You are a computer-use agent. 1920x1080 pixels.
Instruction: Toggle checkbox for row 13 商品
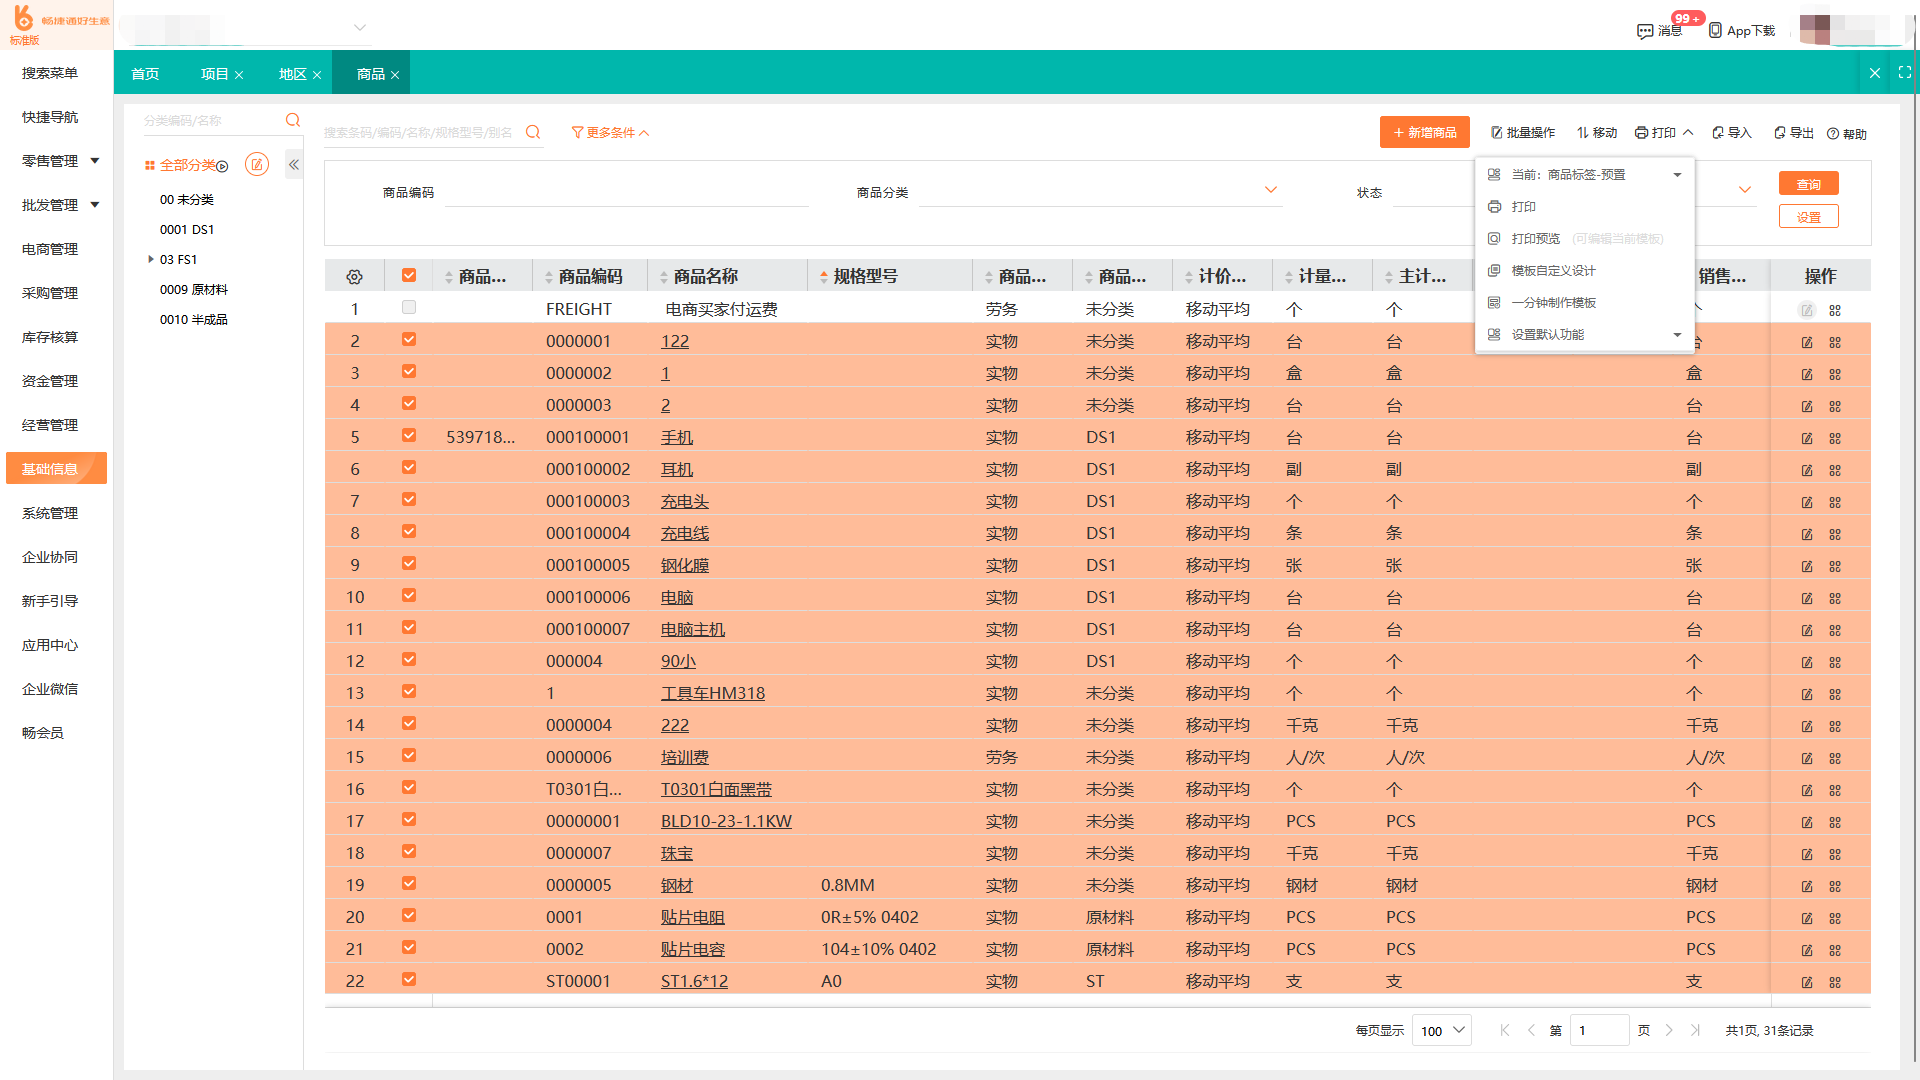[410, 692]
